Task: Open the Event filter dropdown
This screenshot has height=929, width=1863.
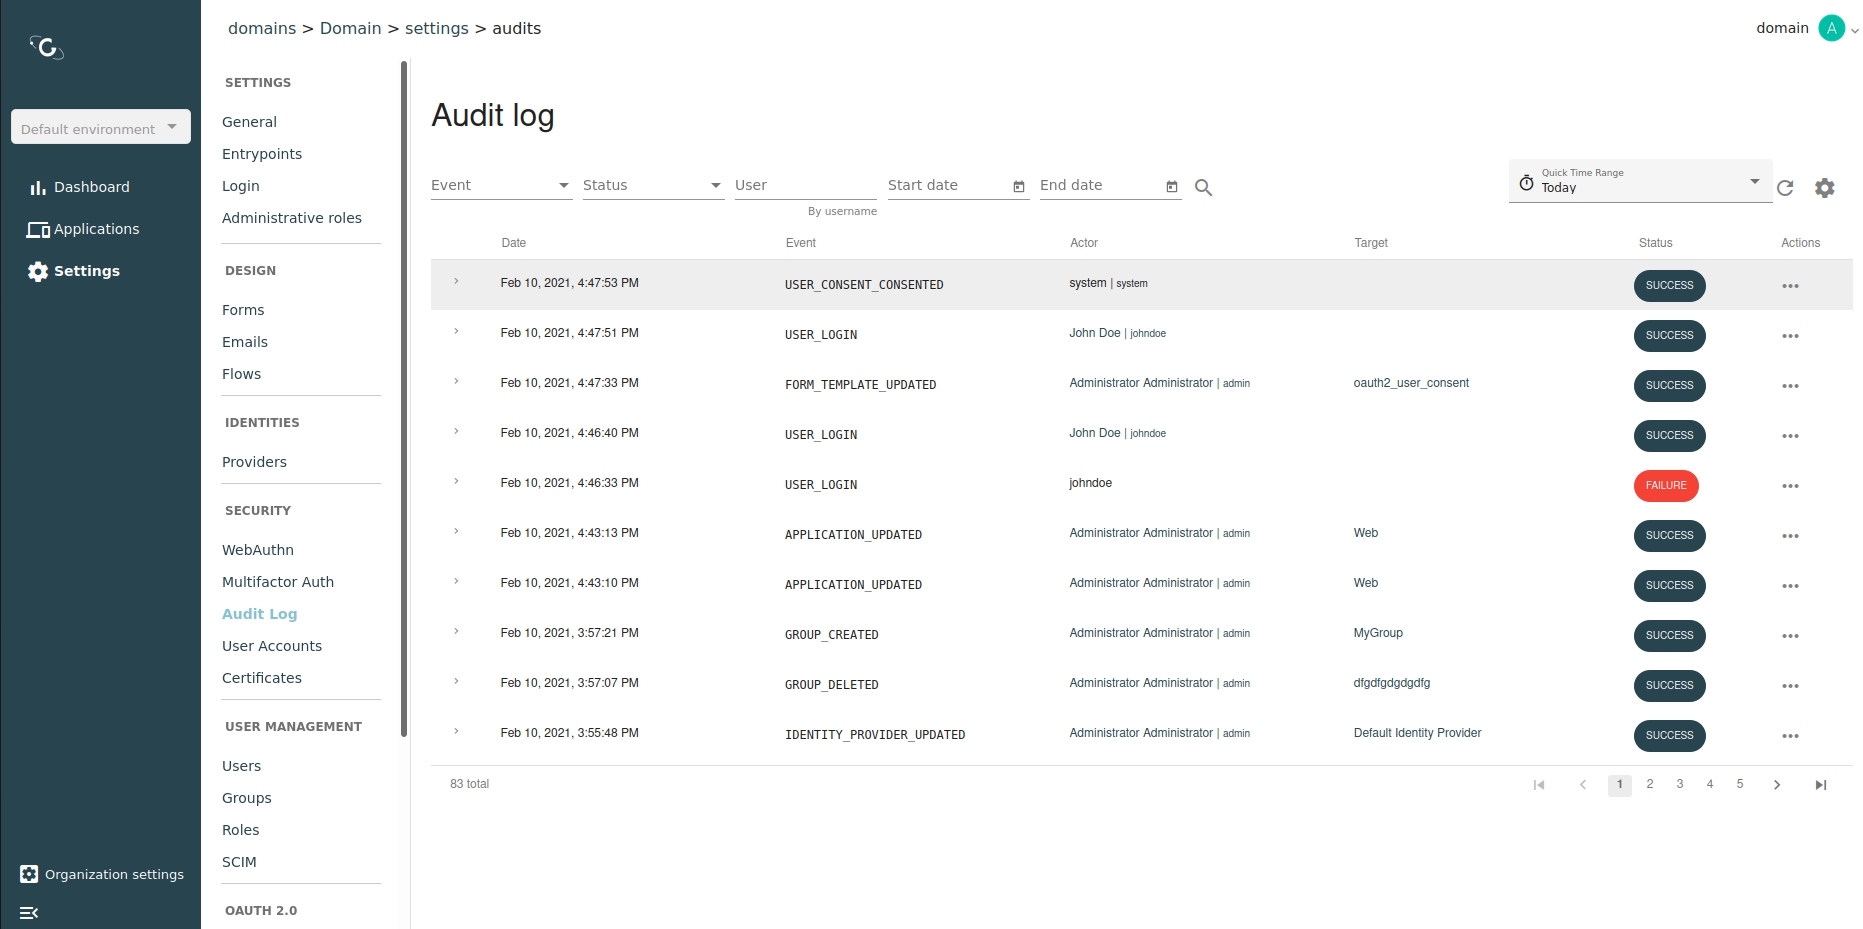Action: pyautogui.click(x=500, y=185)
